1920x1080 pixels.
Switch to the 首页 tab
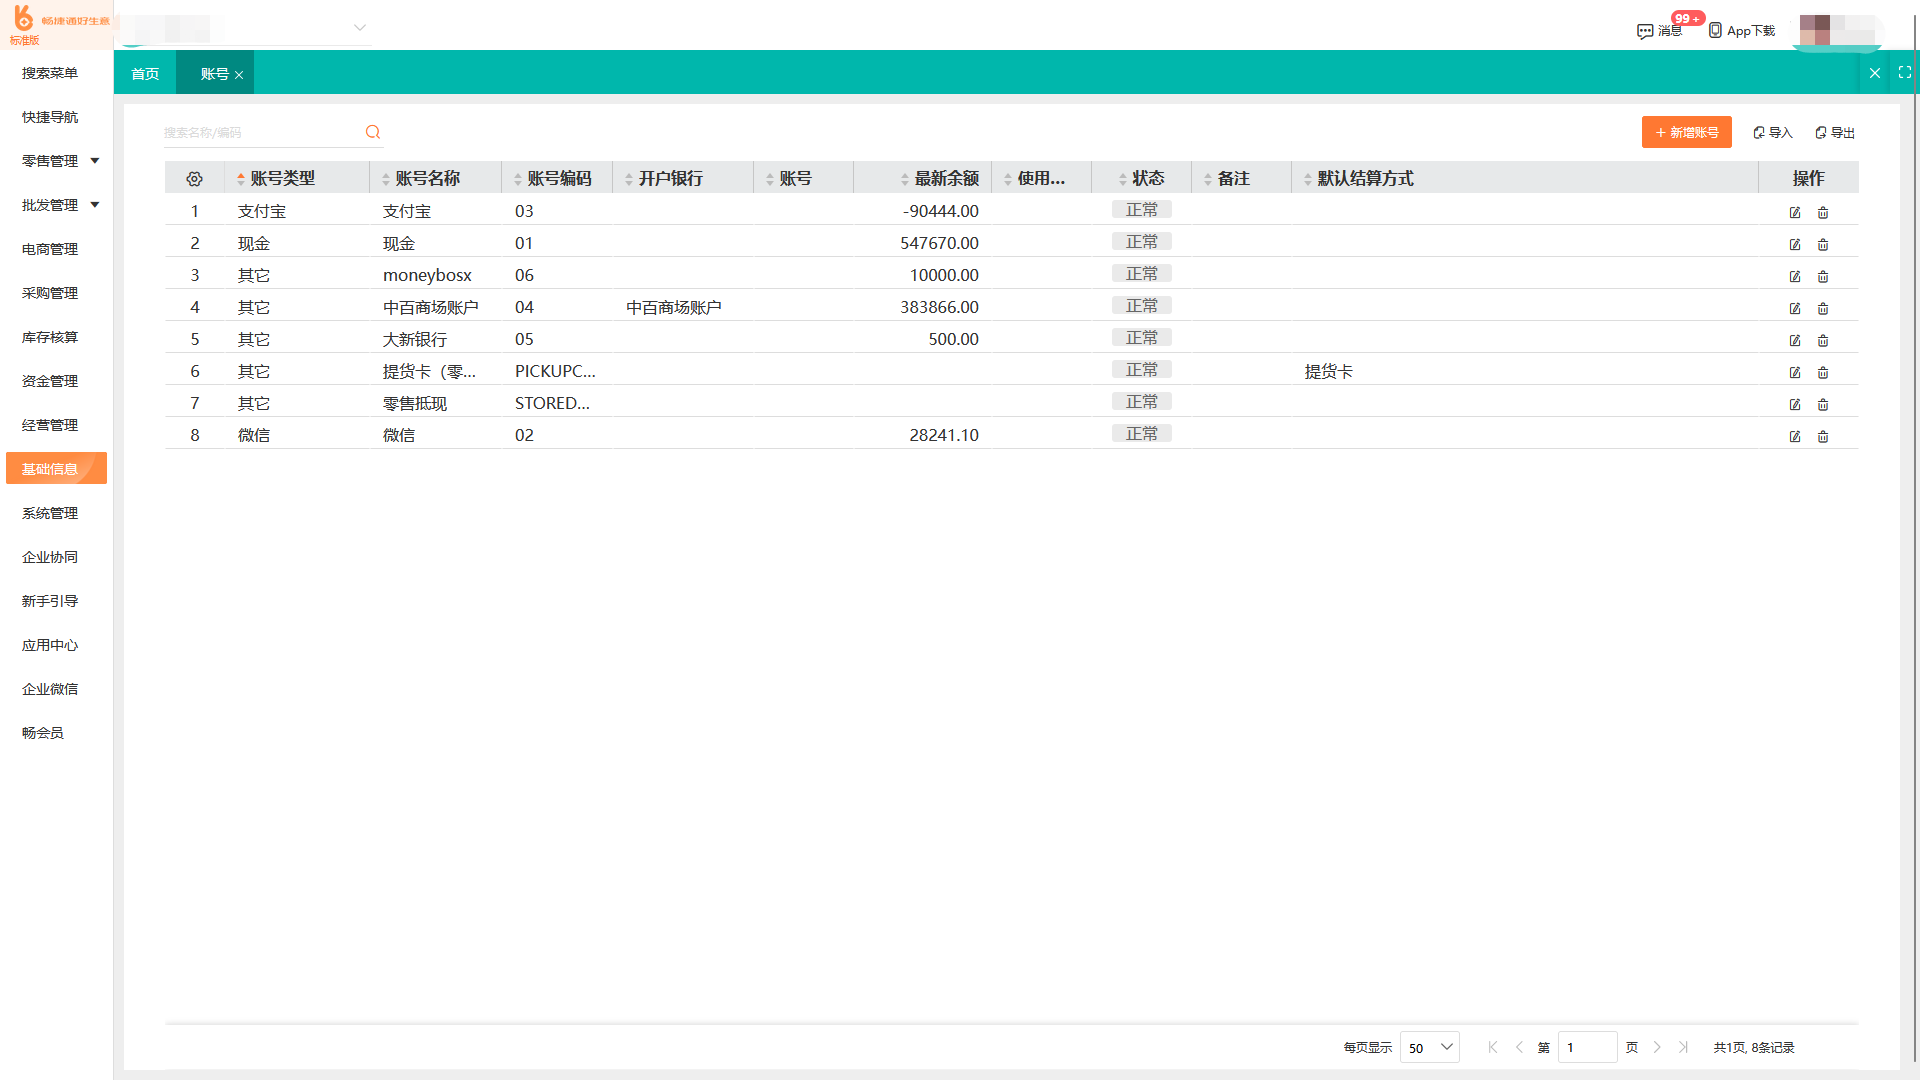click(x=145, y=73)
